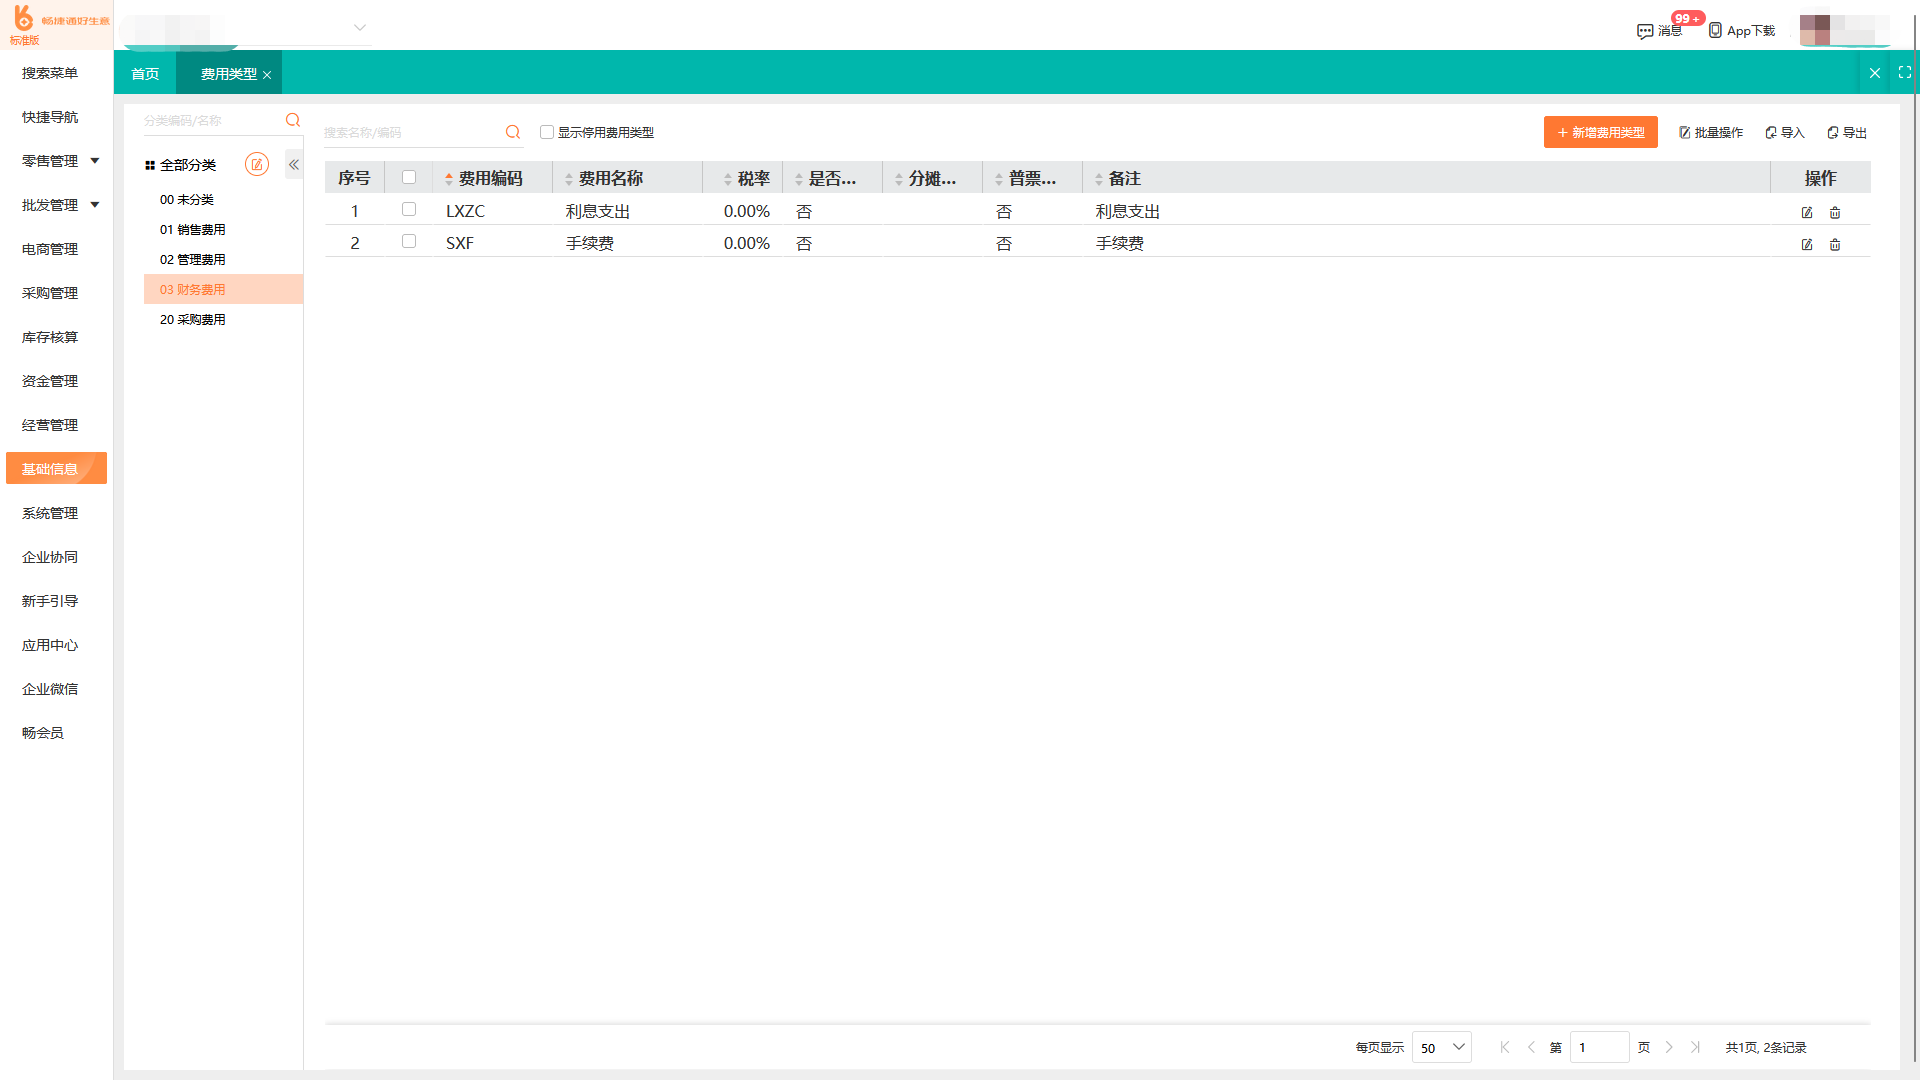Click the batch operations 批量操作 icon
The image size is (1920, 1080).
coord(1708,131)
